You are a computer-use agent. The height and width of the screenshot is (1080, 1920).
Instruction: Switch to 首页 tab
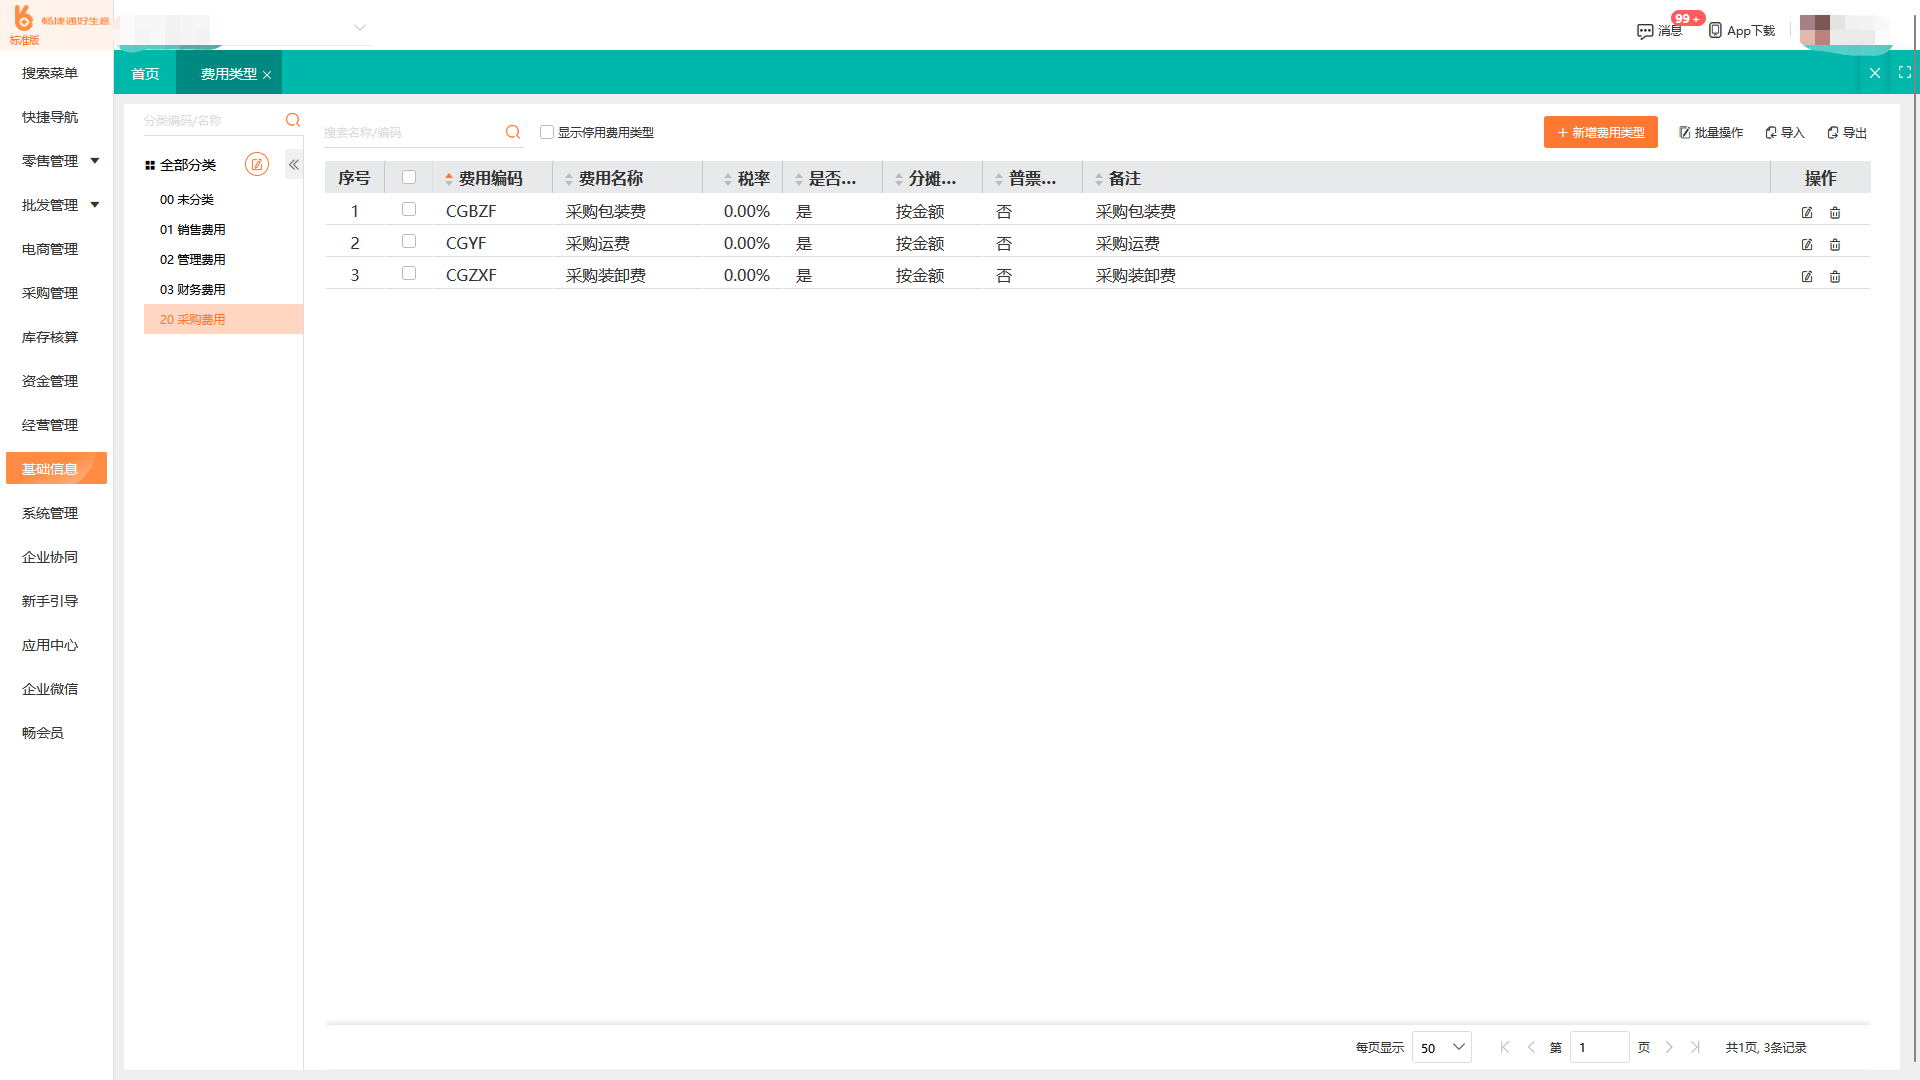146,74
